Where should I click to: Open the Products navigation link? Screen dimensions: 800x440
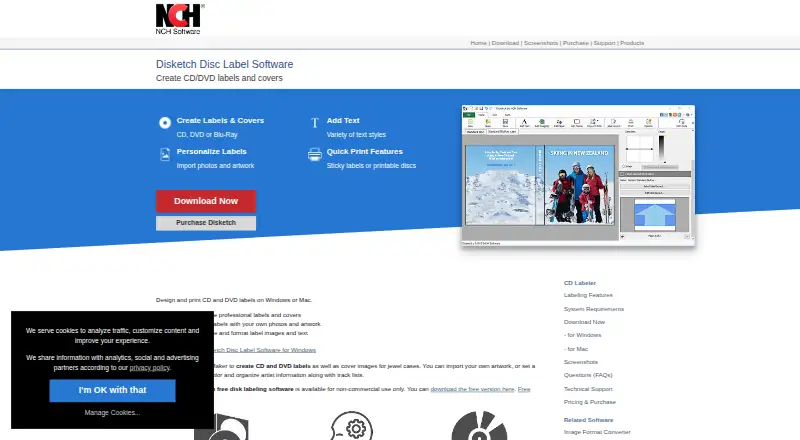[632, 43]
